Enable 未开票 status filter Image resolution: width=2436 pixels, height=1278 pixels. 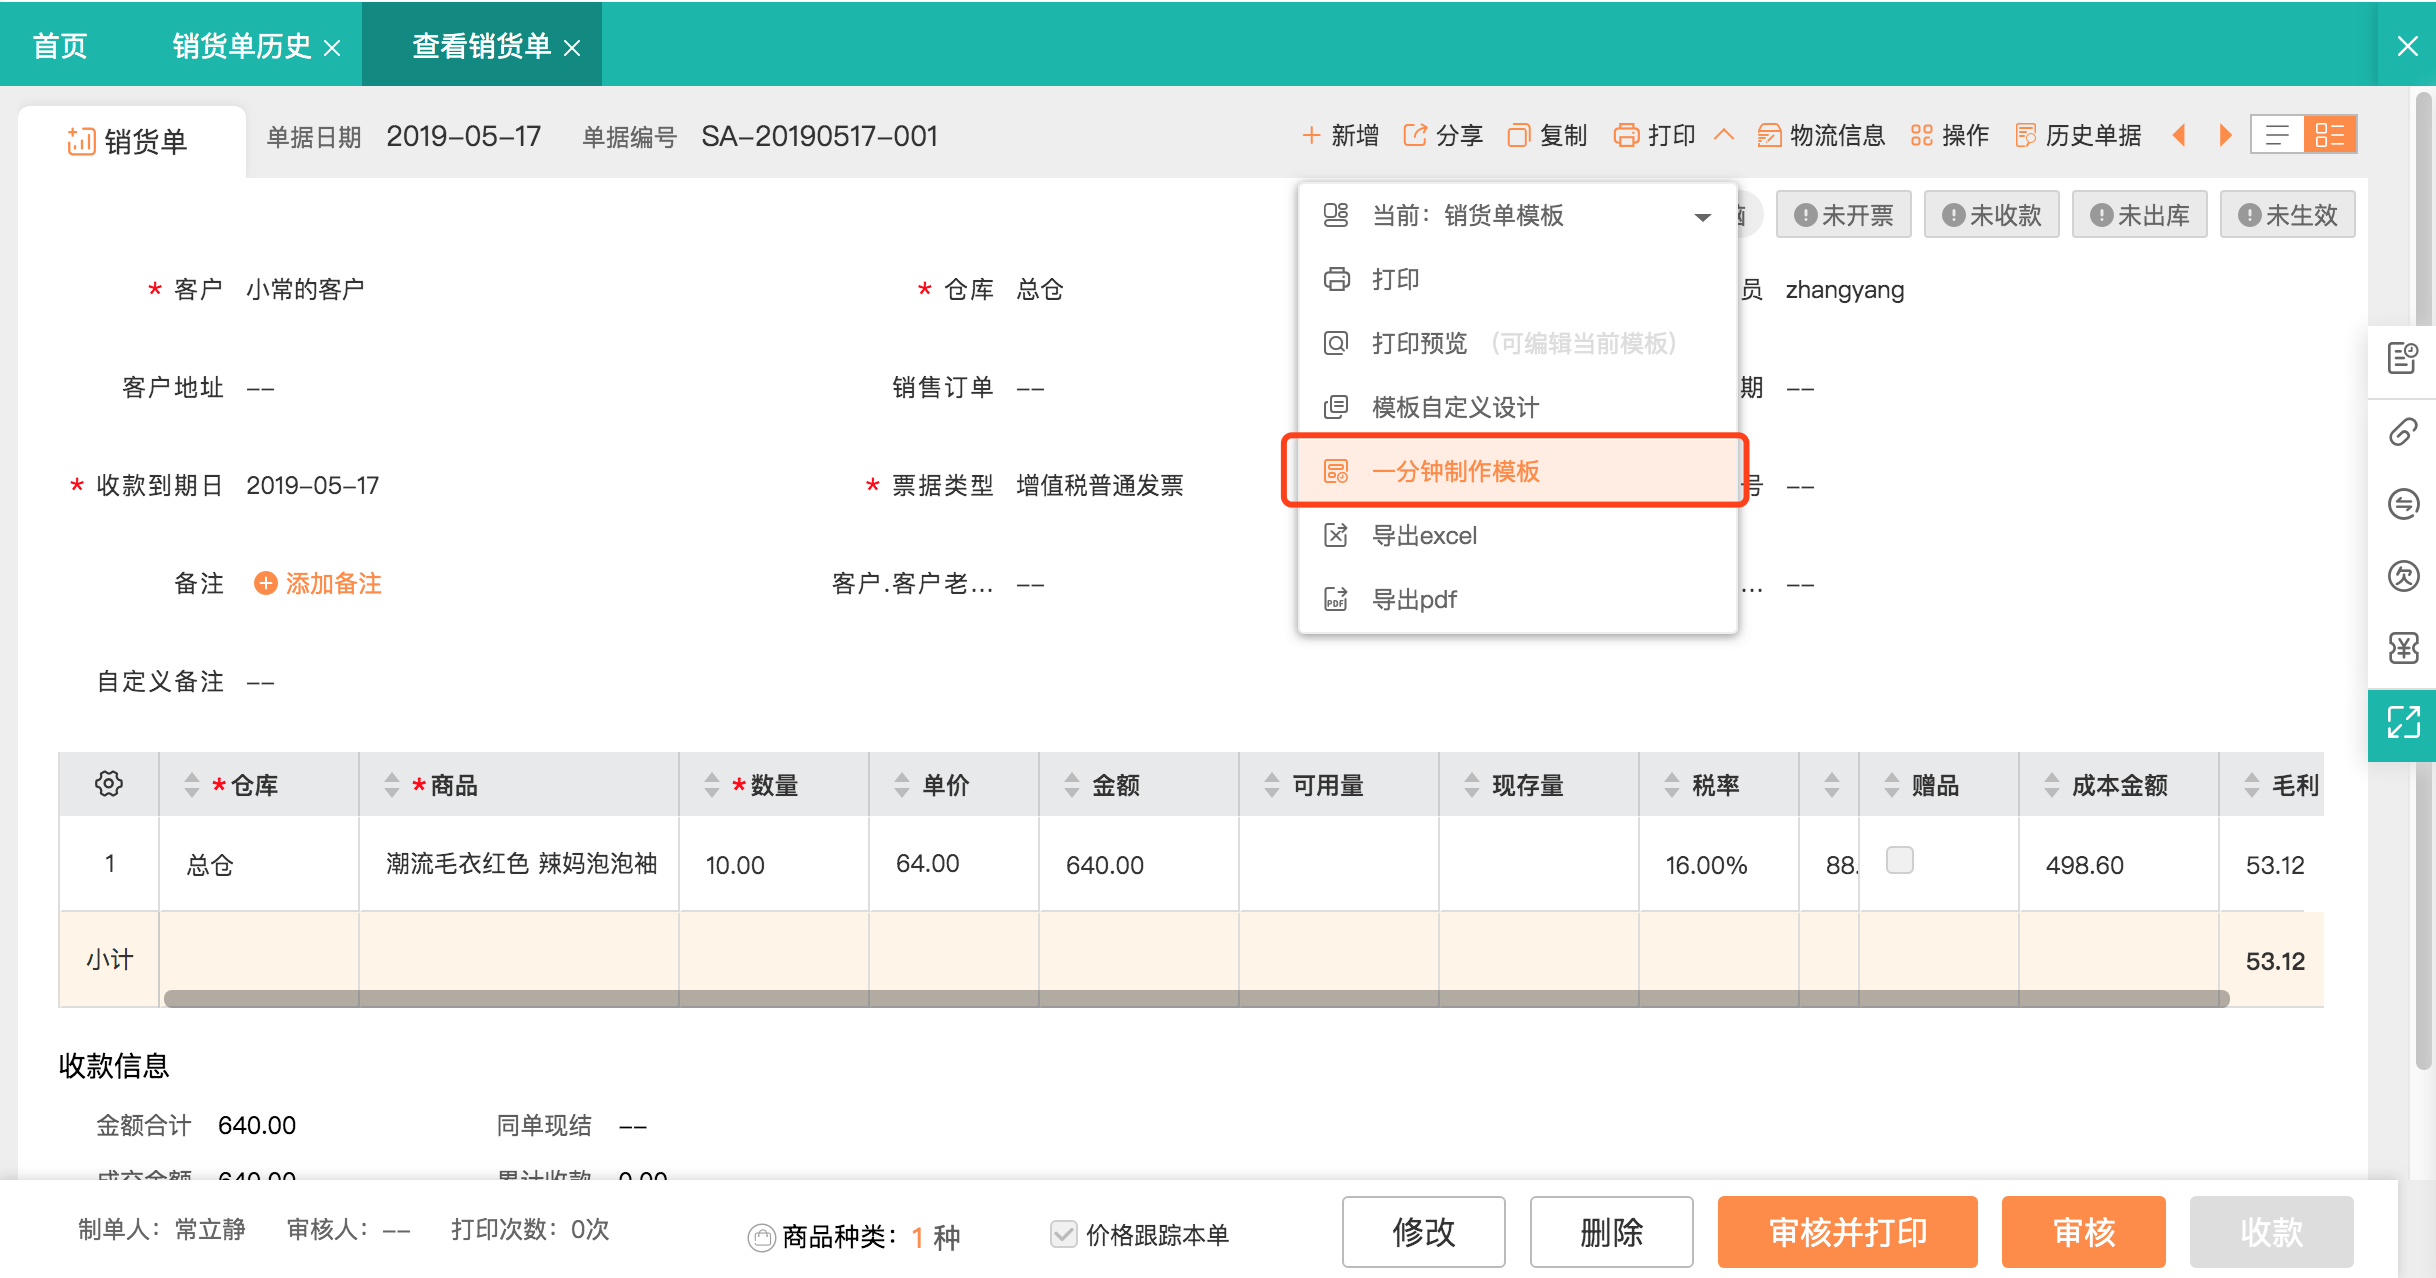click(1840, 214)
